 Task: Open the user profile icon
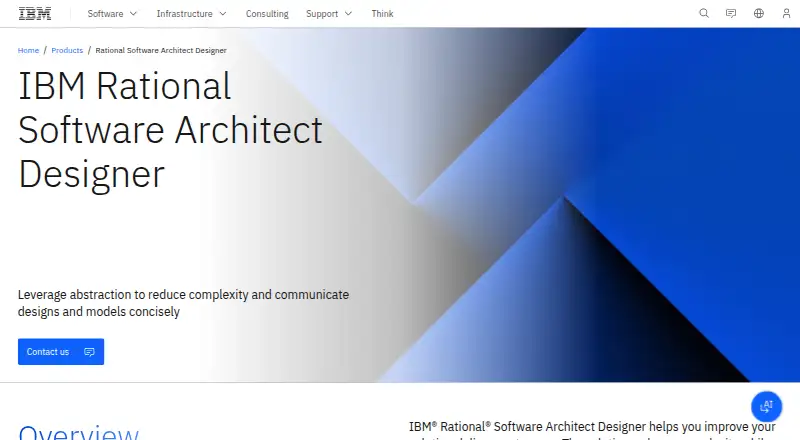(786, 14)
